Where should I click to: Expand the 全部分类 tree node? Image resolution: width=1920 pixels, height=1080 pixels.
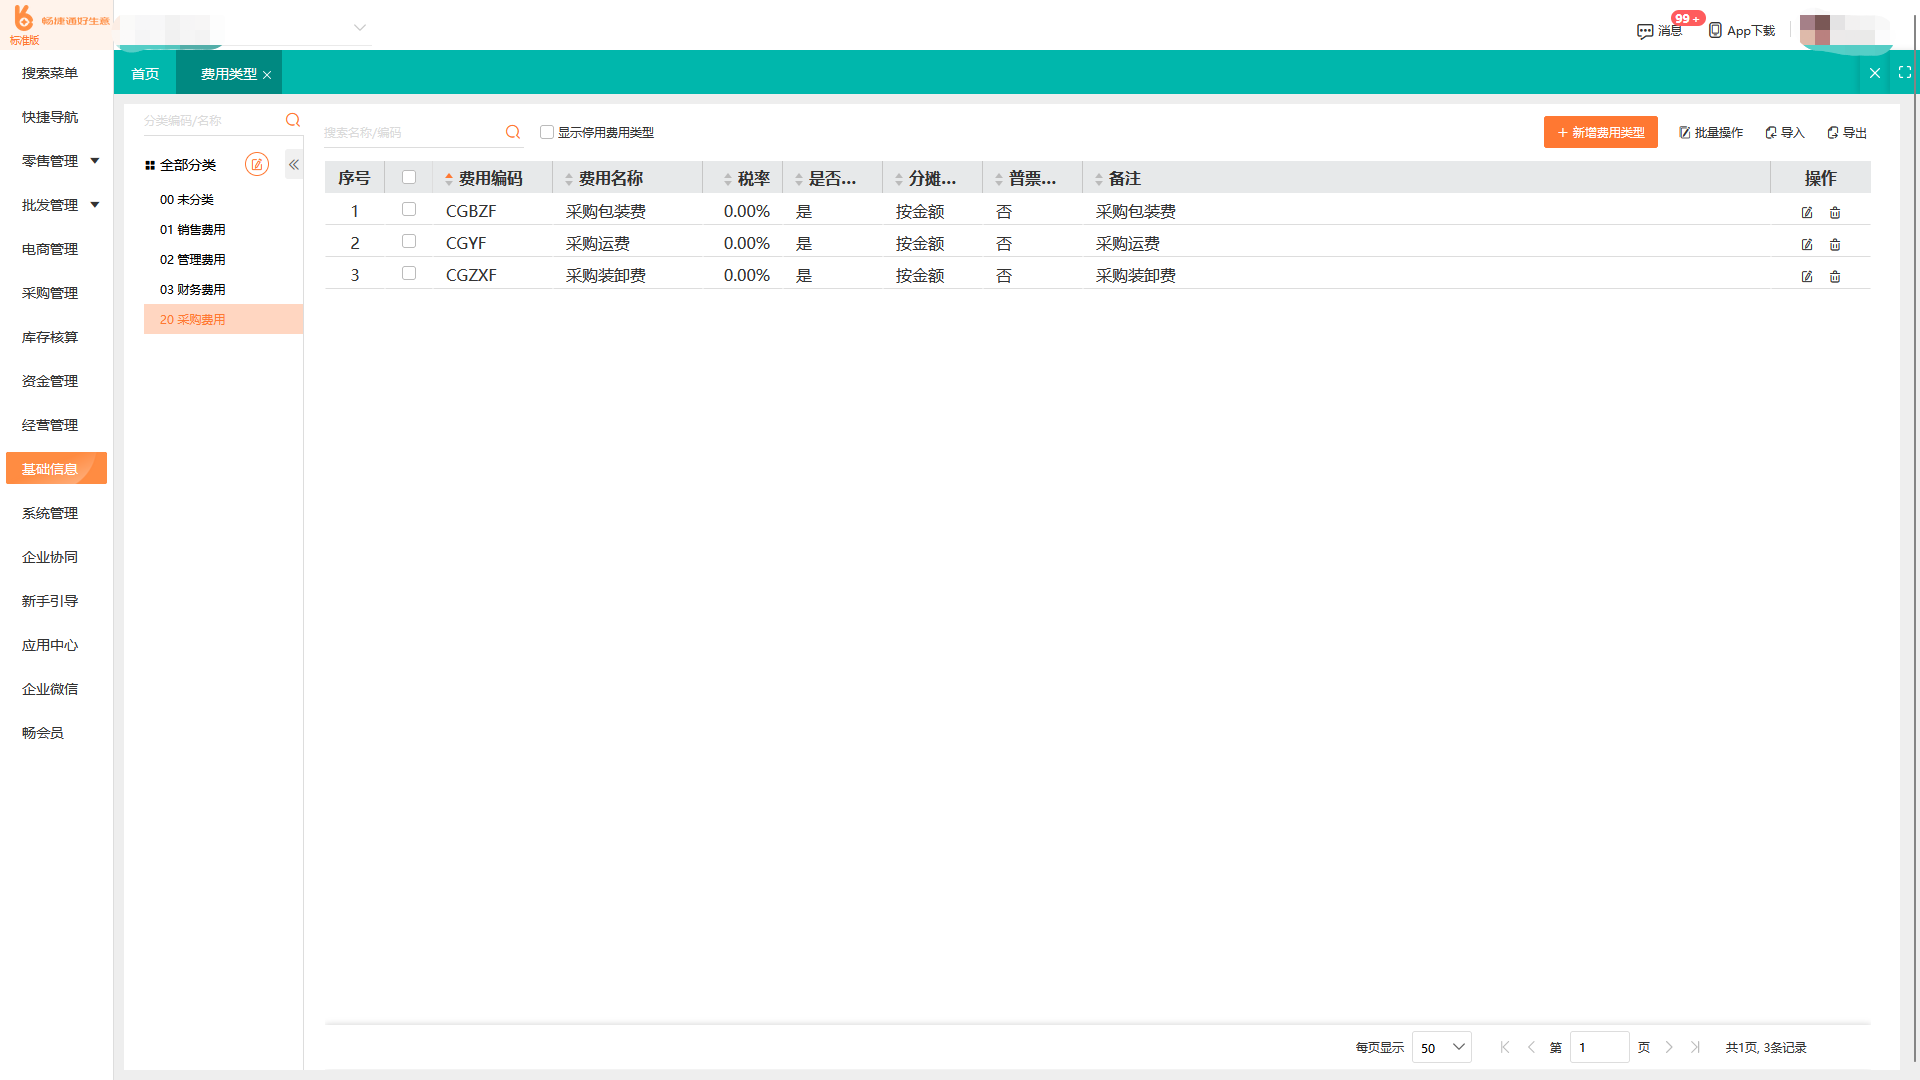pyautogui.click(x=149, y=164)
